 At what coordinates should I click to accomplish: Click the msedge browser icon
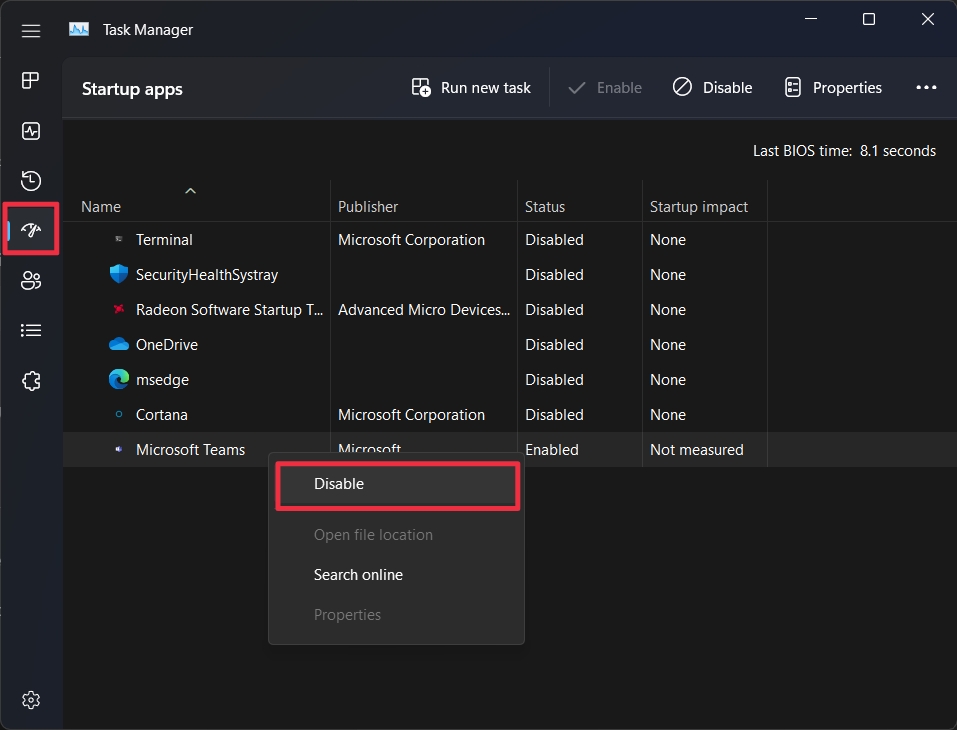pos(119,379)
